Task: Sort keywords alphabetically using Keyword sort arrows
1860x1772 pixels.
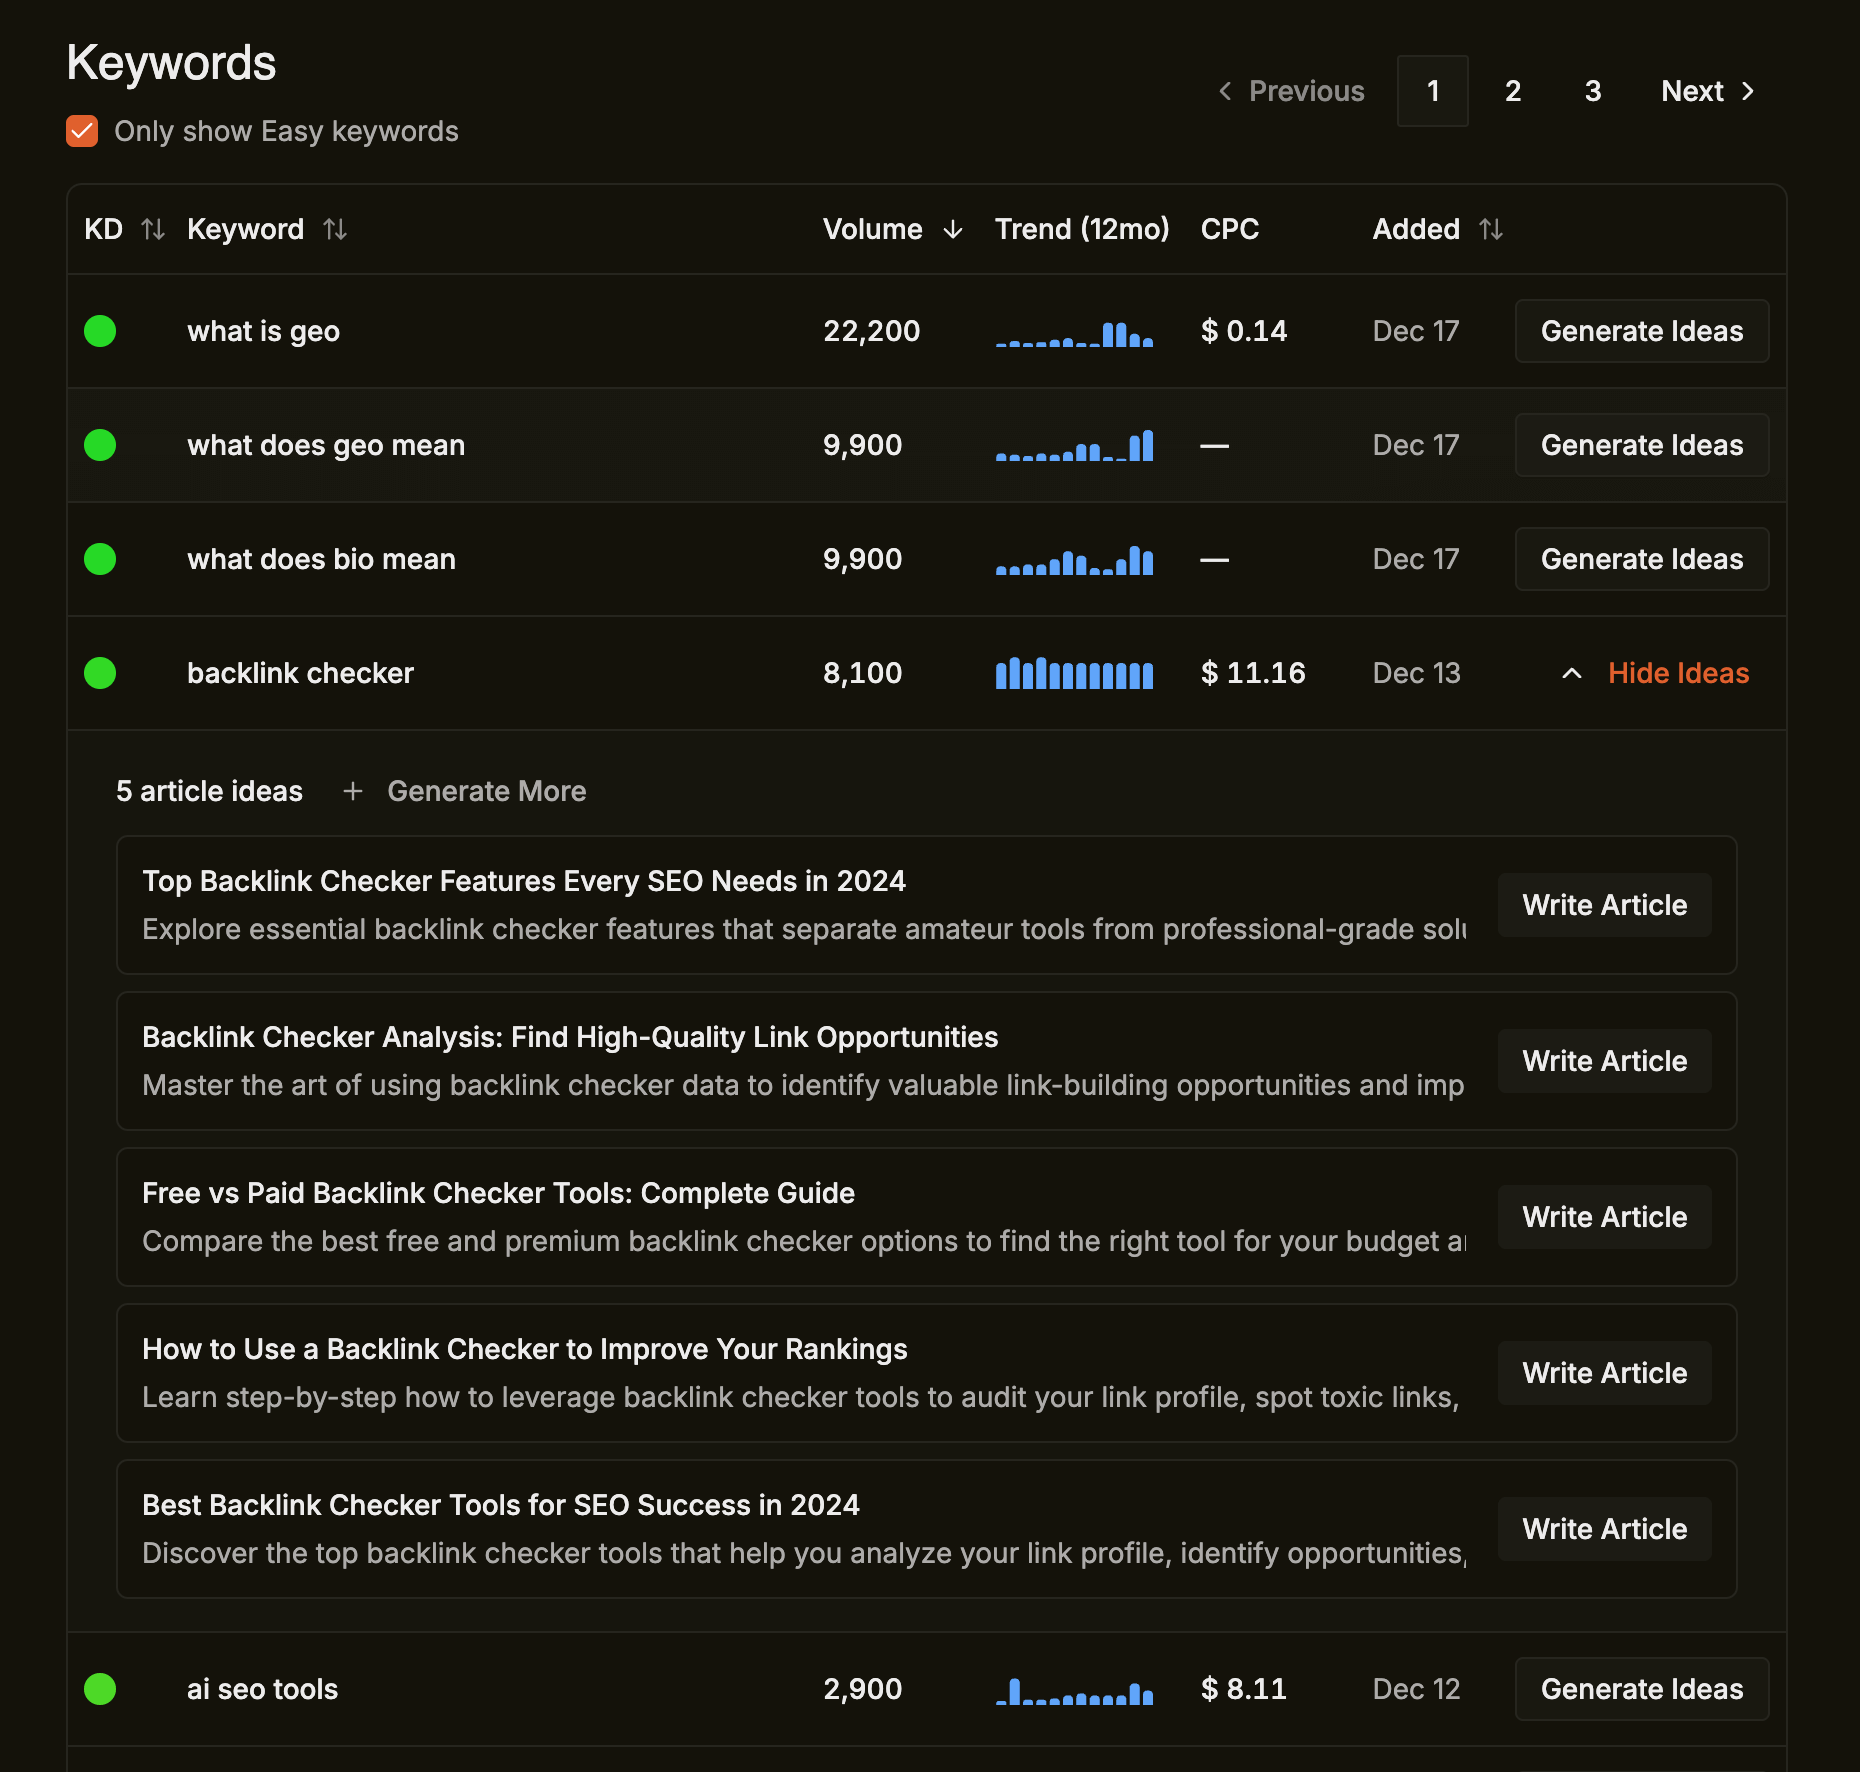Action: 336,229
